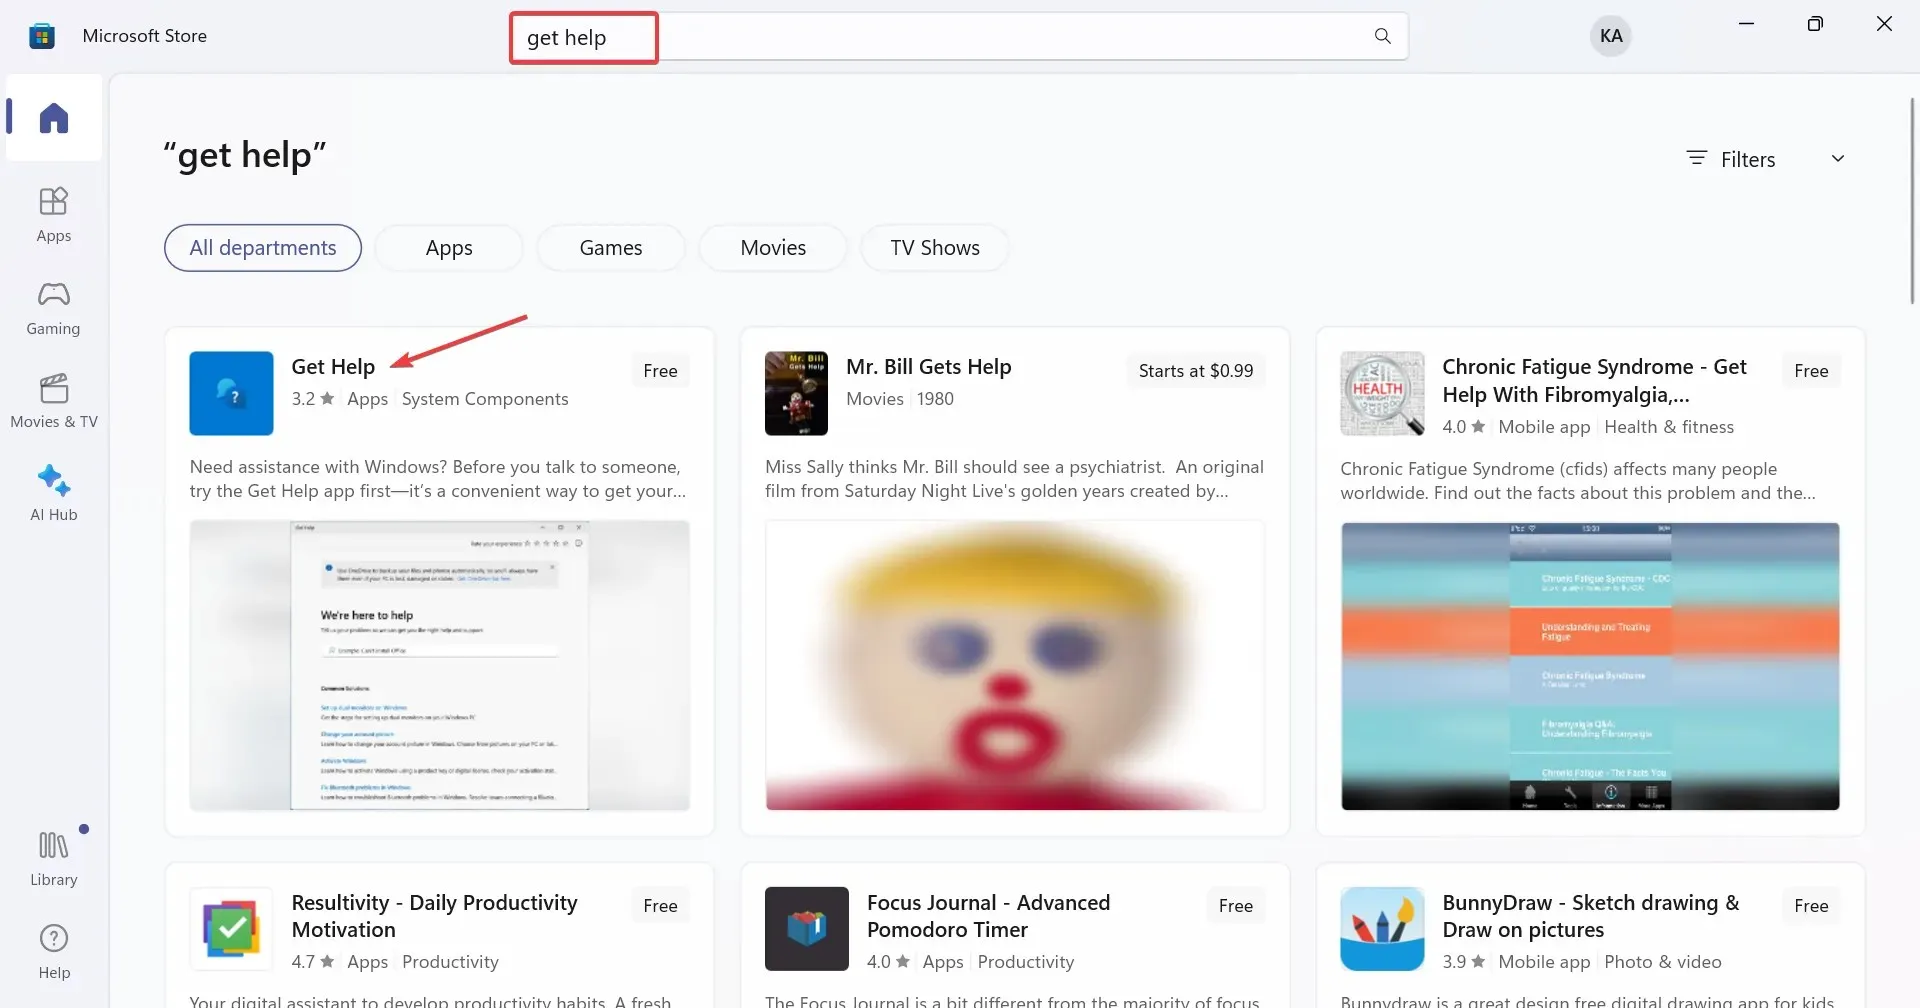This screenshot has width=1920, height=1008.
Task: Click the Microsoft Store logo icon
Action: 42,36
